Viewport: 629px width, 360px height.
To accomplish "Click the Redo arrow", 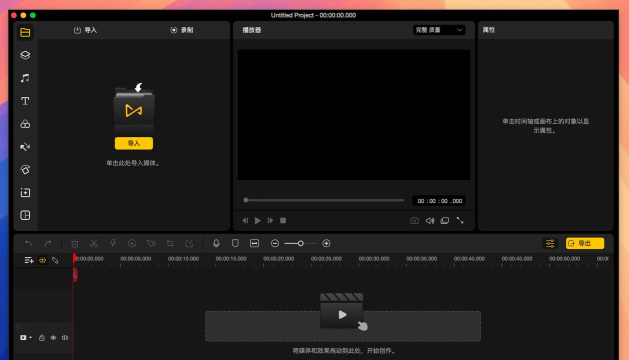I will click(x=48, y=243).
